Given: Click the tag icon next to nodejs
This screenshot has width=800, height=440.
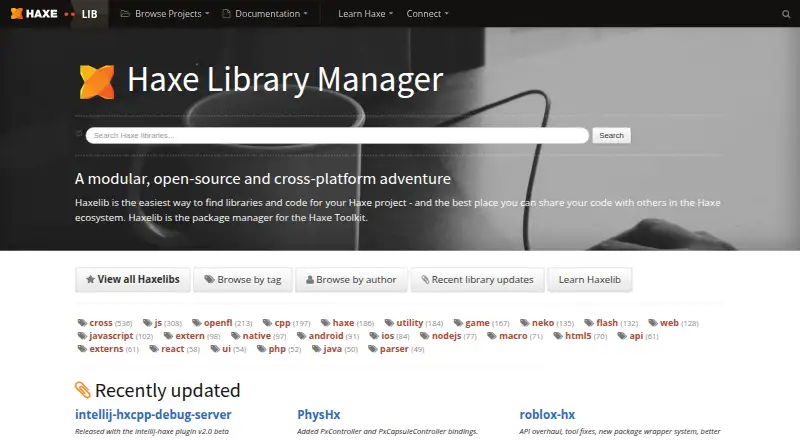Looking at the screenshot, I should 425,336.
